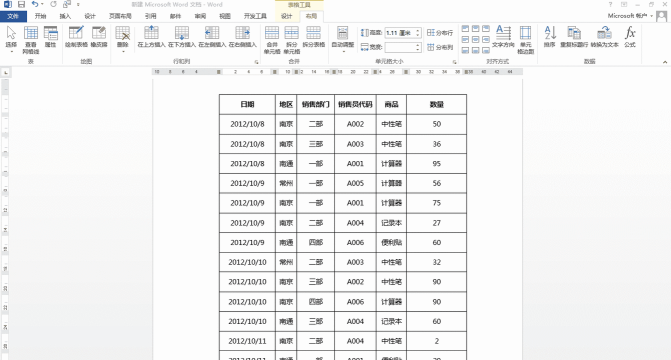Switch to the Table Tools Design (设计) tab
Image resolution: width=671 pixels, height=360 pixels.
(x=286, y=16)
